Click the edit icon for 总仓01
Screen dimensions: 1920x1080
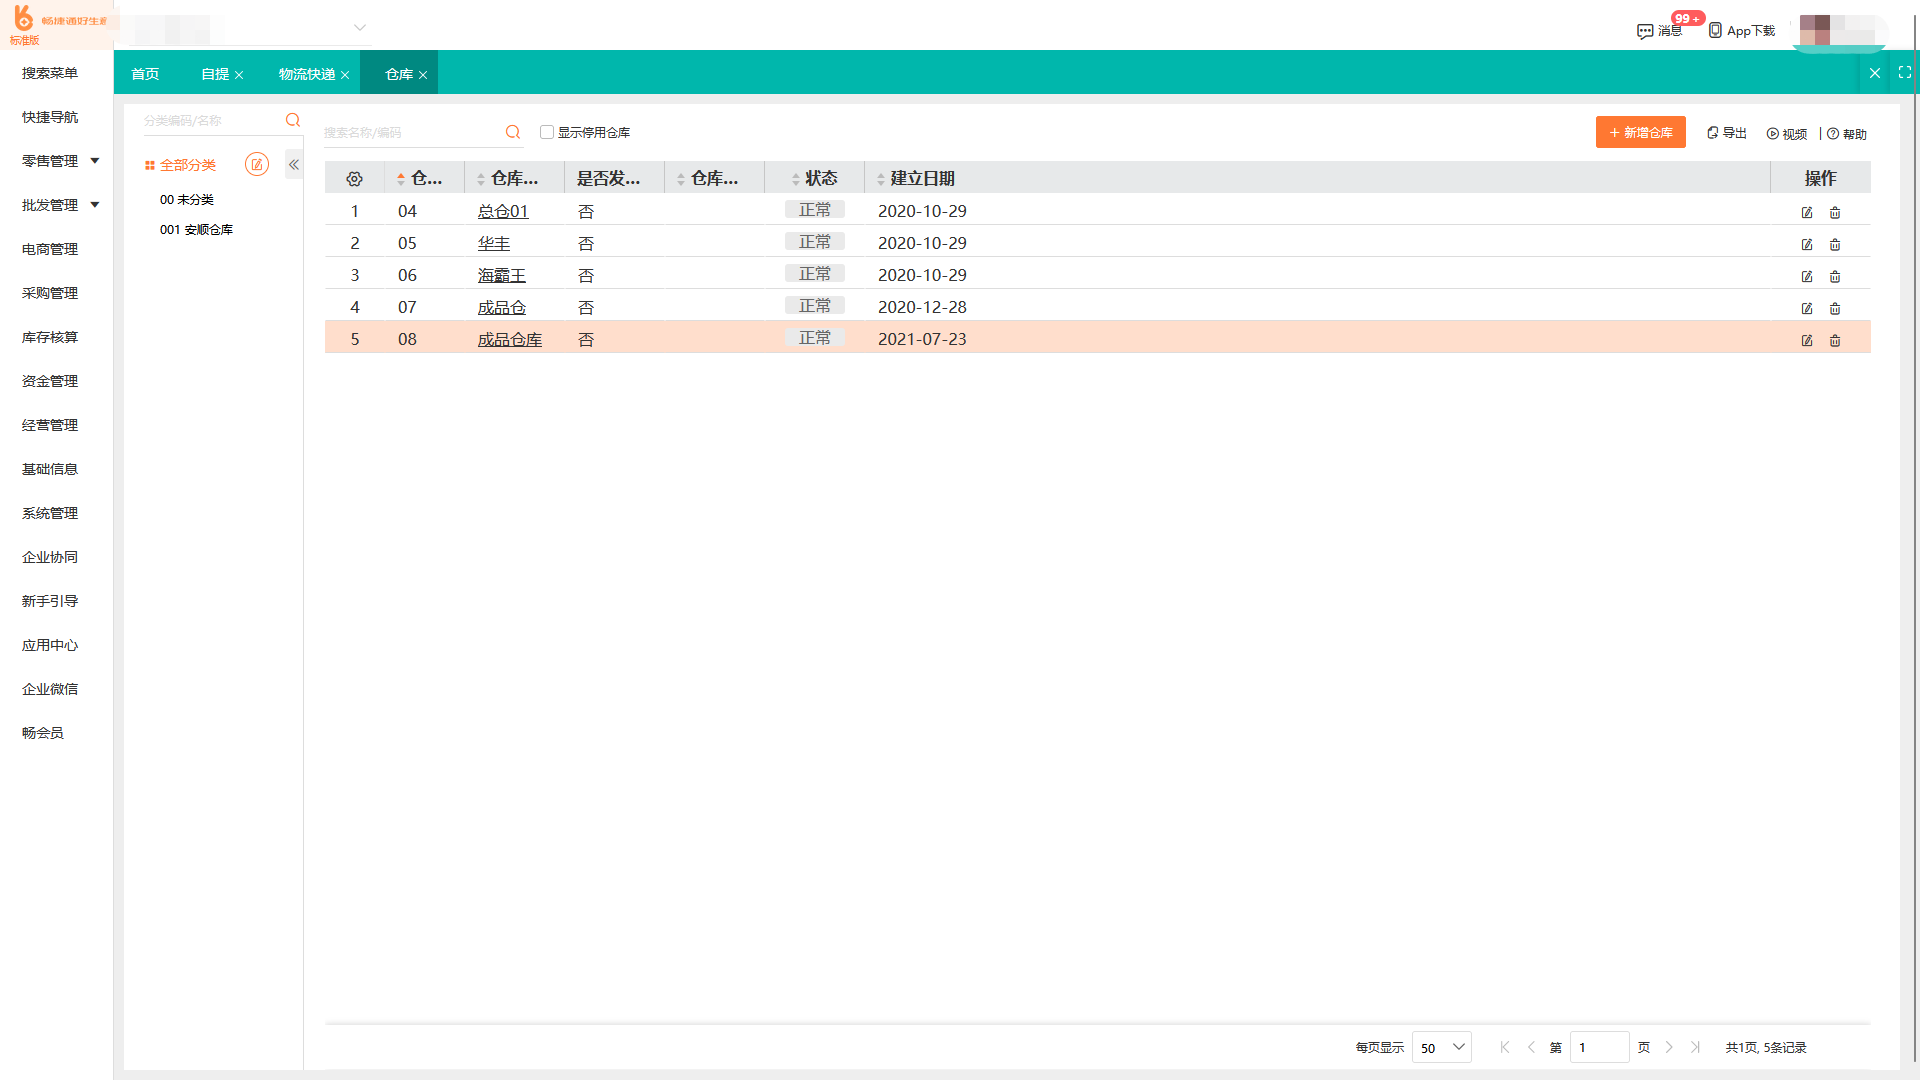point(1807,211)
